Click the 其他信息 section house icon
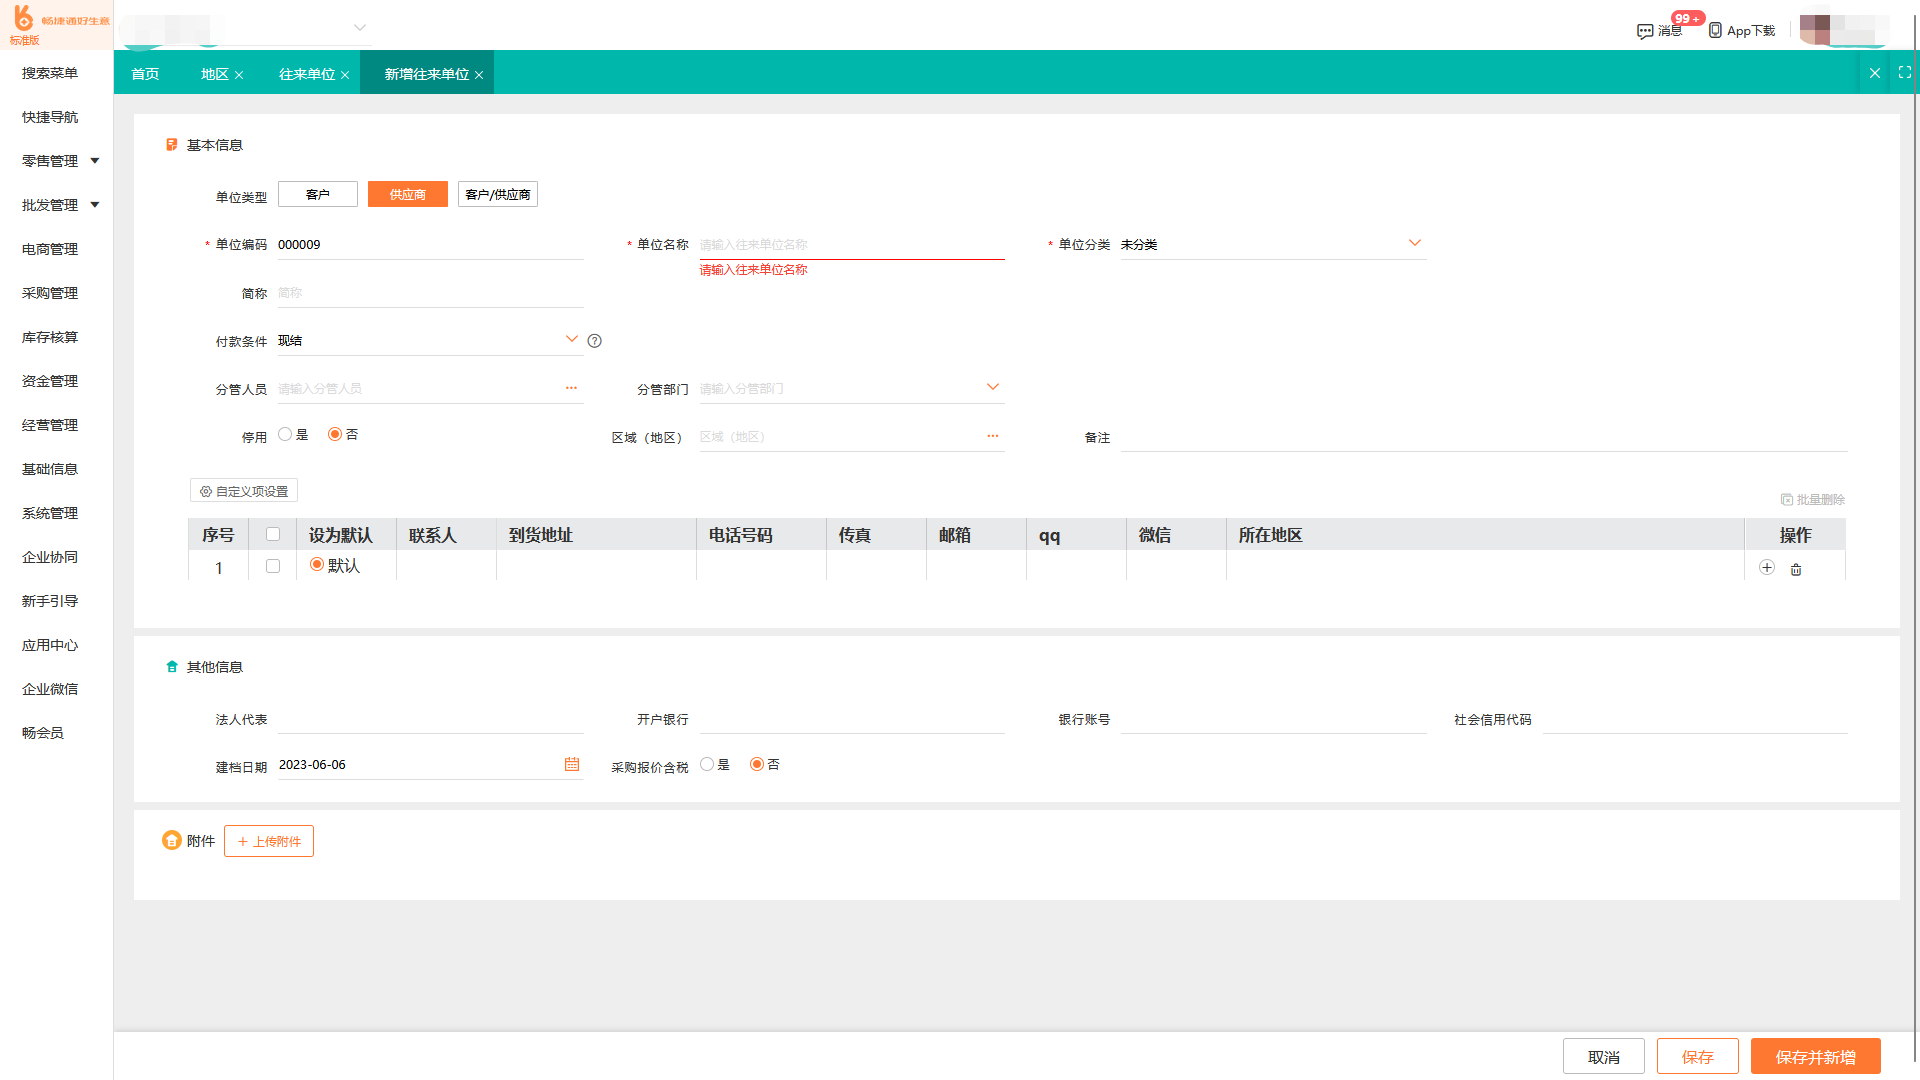This screenshot has width=1920, height=1080. click(x=171, y=667)
